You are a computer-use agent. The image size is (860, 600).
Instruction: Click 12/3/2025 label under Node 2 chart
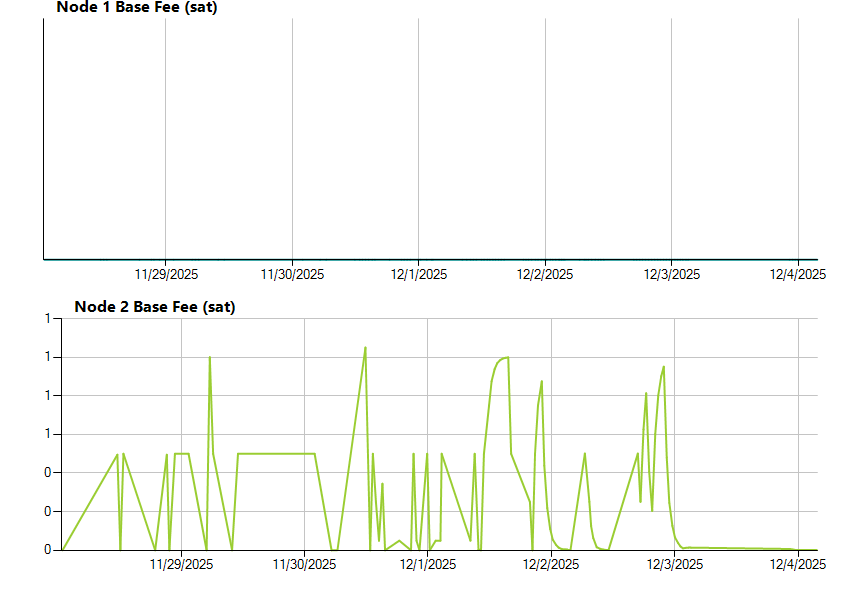pyautogui.click(x=674, y=564)
